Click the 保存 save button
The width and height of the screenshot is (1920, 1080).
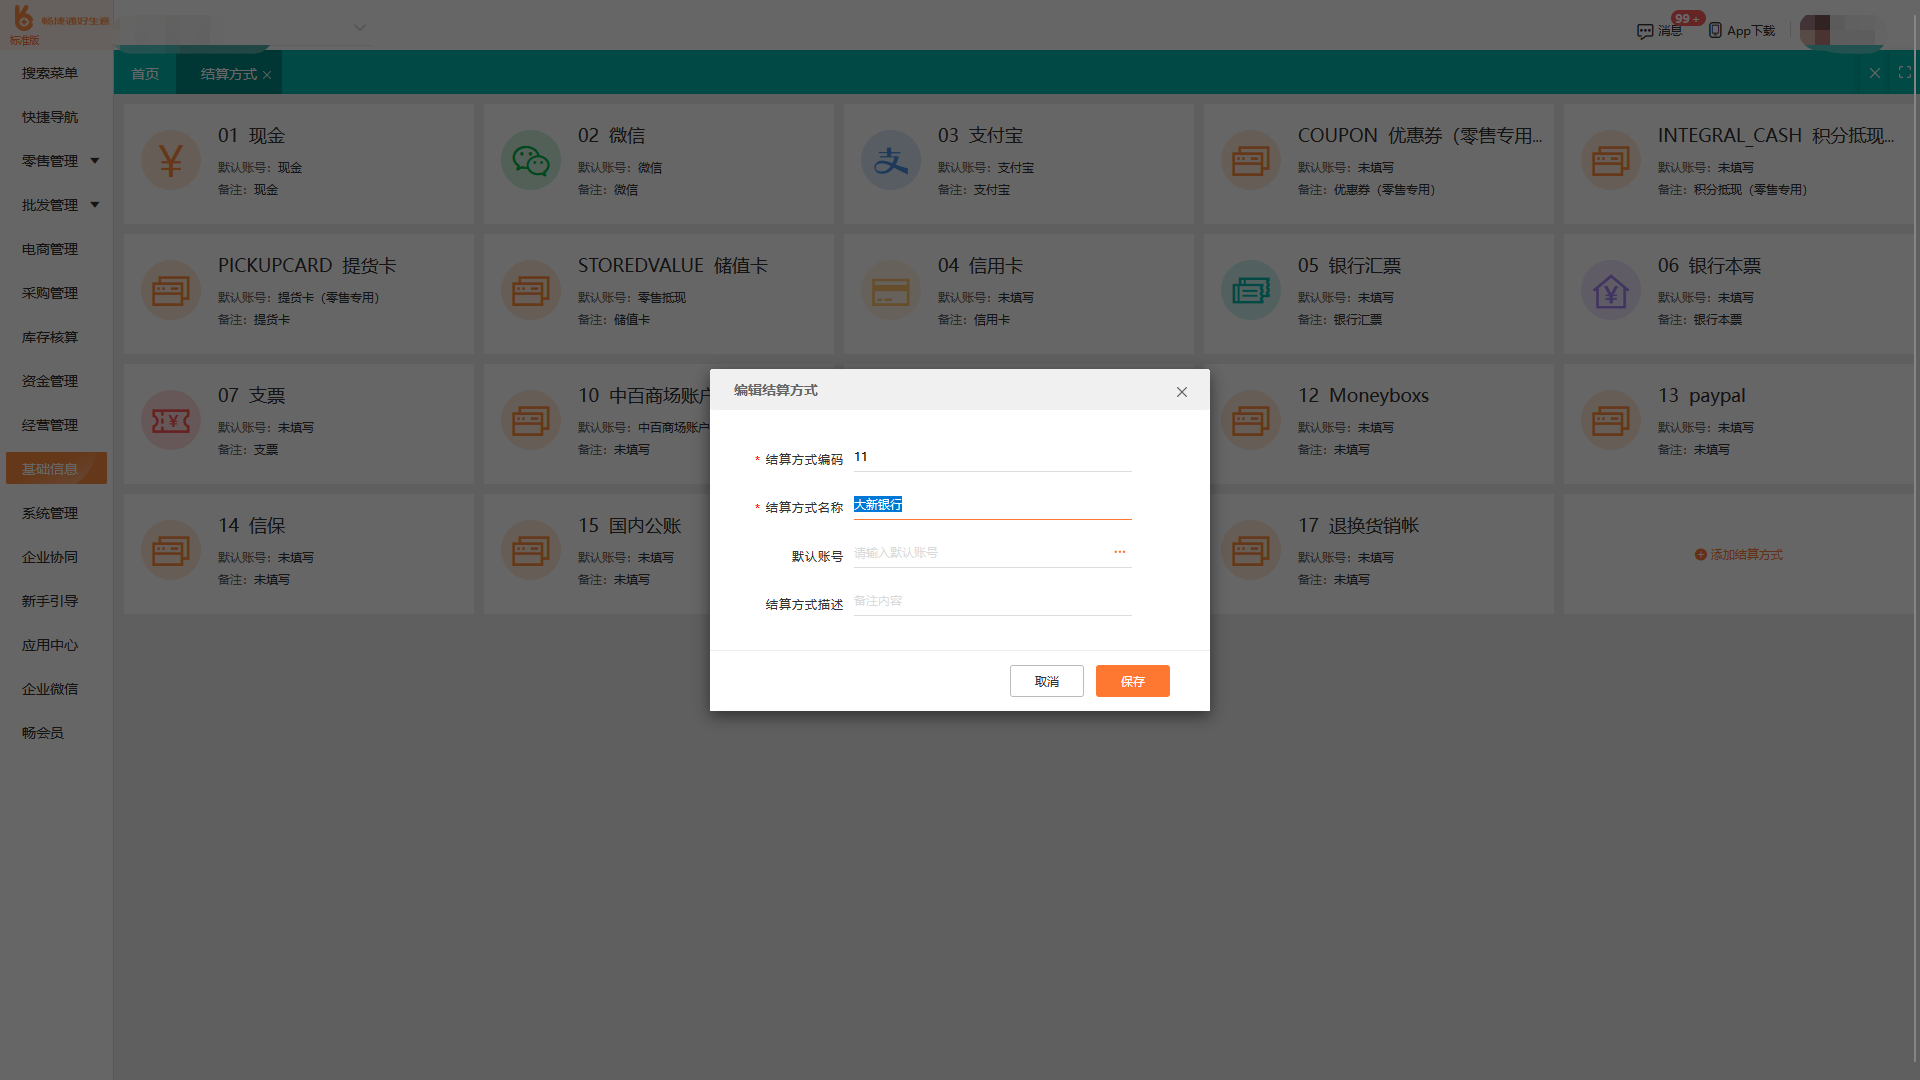click(1130, 680)
